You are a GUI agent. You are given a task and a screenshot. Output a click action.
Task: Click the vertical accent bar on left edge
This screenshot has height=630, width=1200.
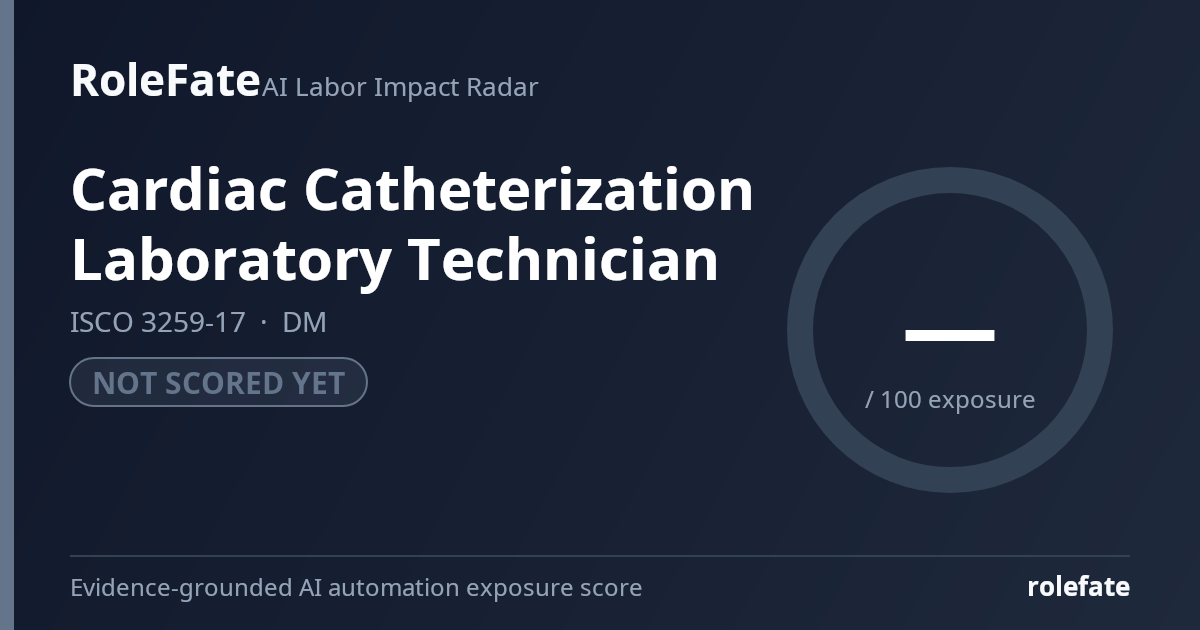7,315
